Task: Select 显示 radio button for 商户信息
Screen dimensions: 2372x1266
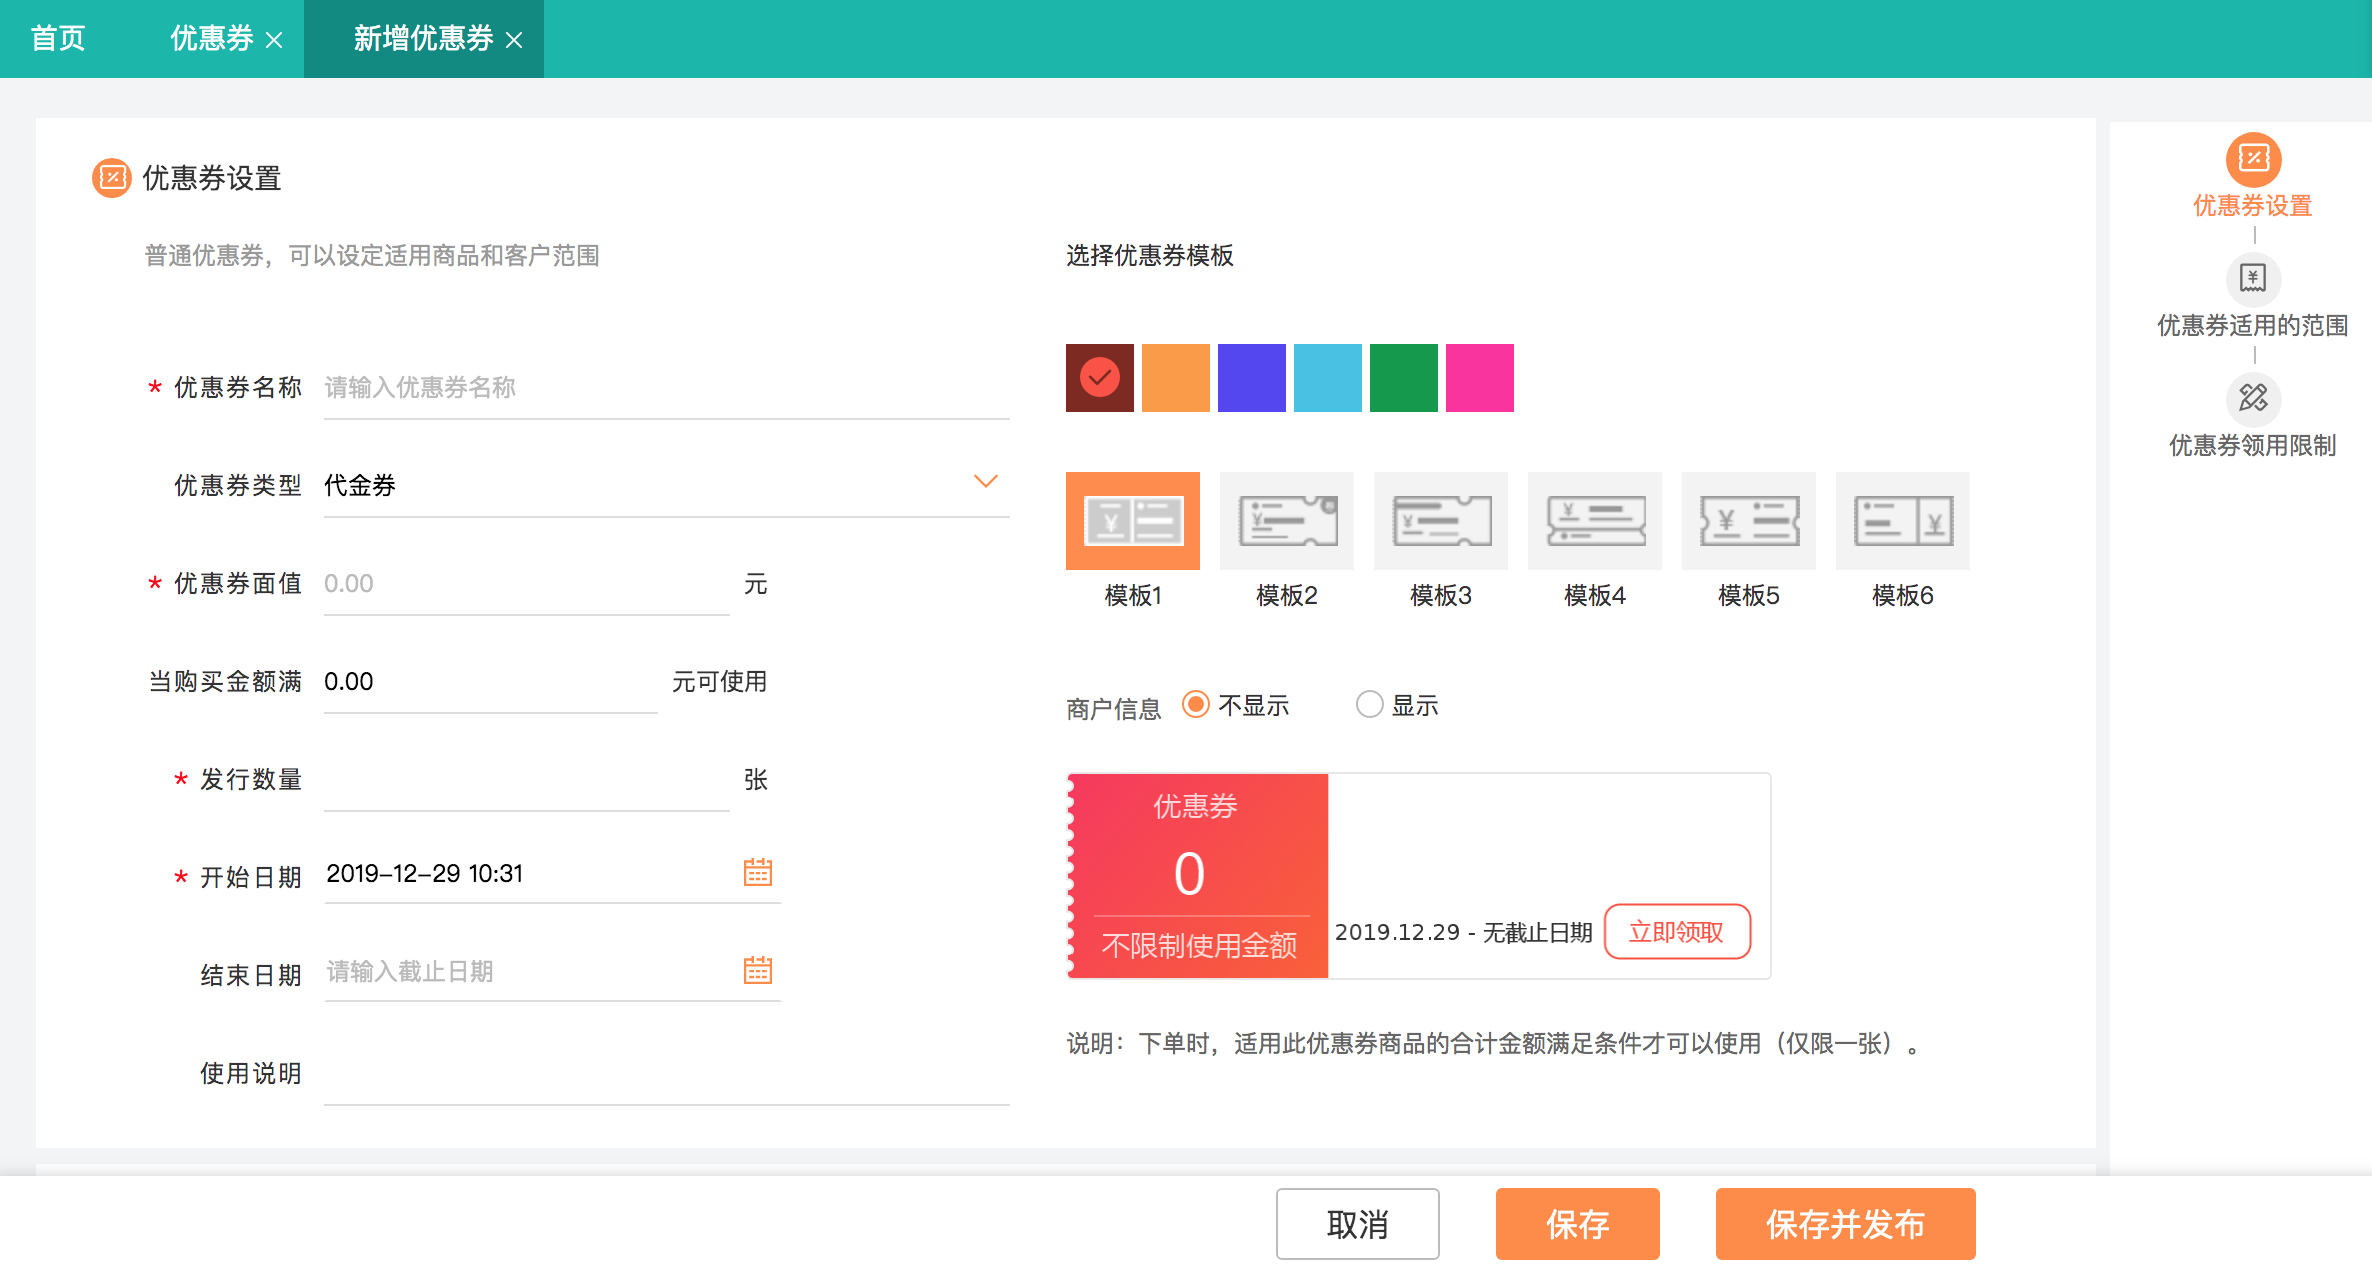Action: coord(1368,703)
